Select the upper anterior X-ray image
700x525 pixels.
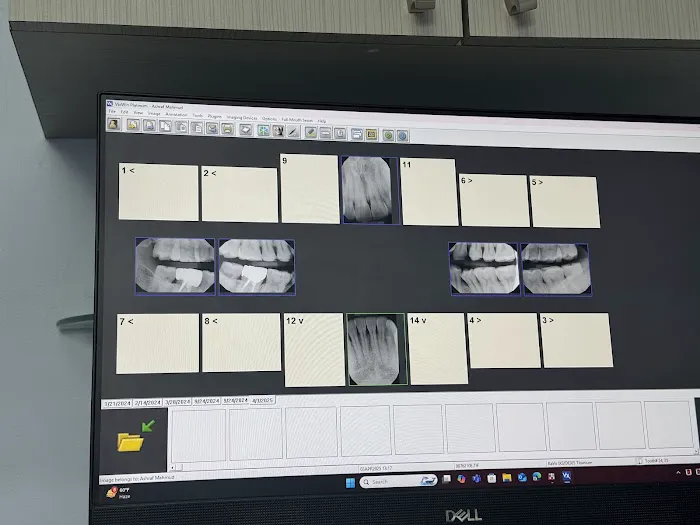click(x=370, y=190)
